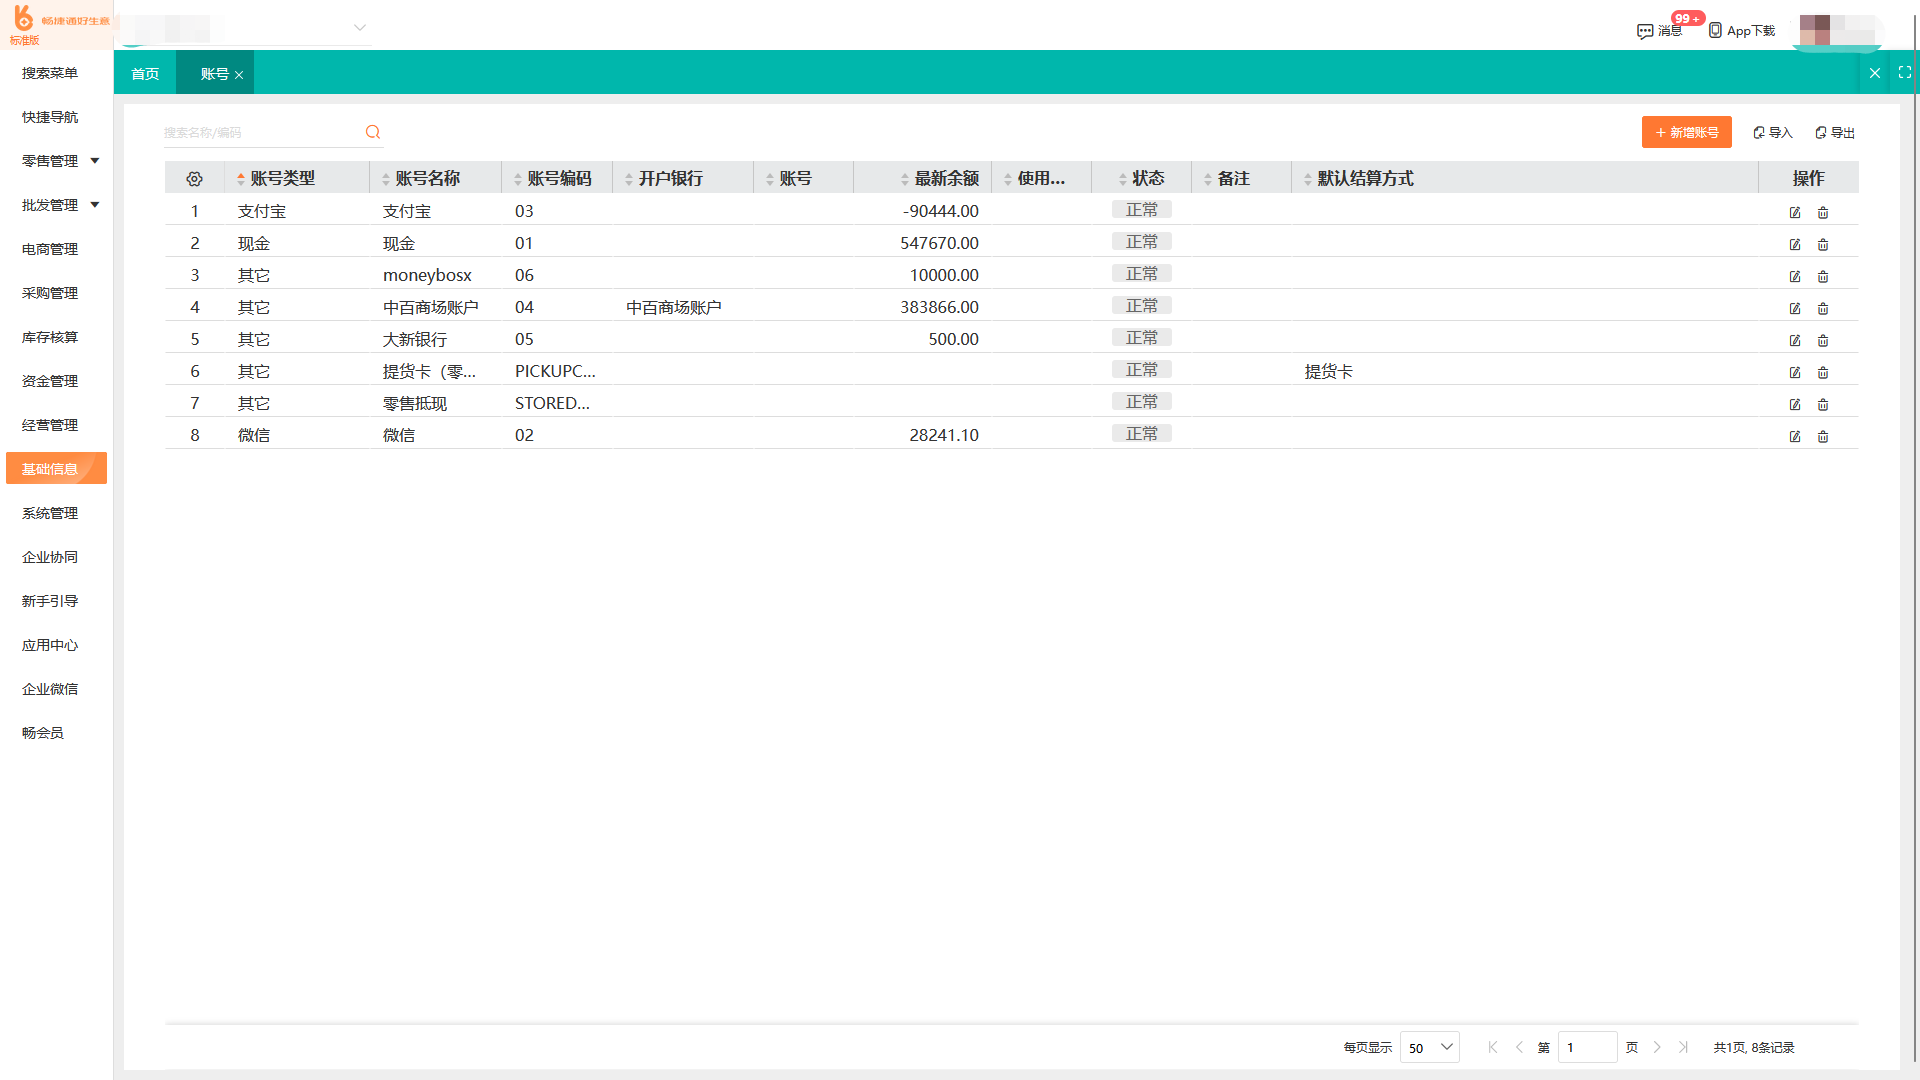Open the 基础信息 menu section
The image size is (1920, 1080).
coord(51,468)
